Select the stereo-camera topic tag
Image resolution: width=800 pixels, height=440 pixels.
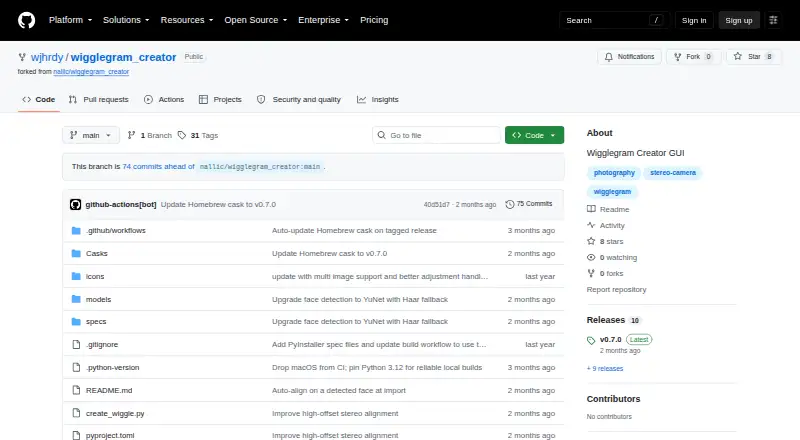tap(672, 173)
